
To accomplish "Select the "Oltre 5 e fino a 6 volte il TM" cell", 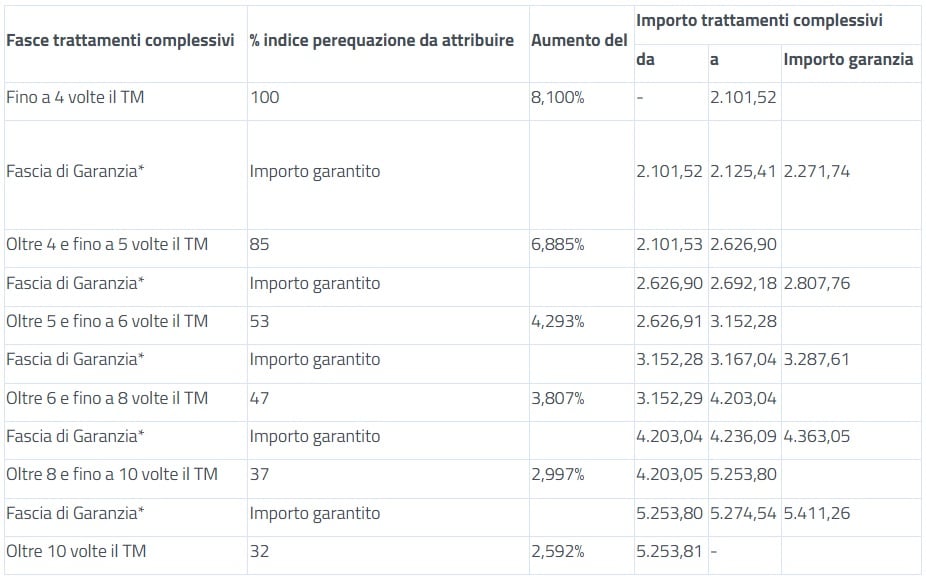I will (107, 321).
